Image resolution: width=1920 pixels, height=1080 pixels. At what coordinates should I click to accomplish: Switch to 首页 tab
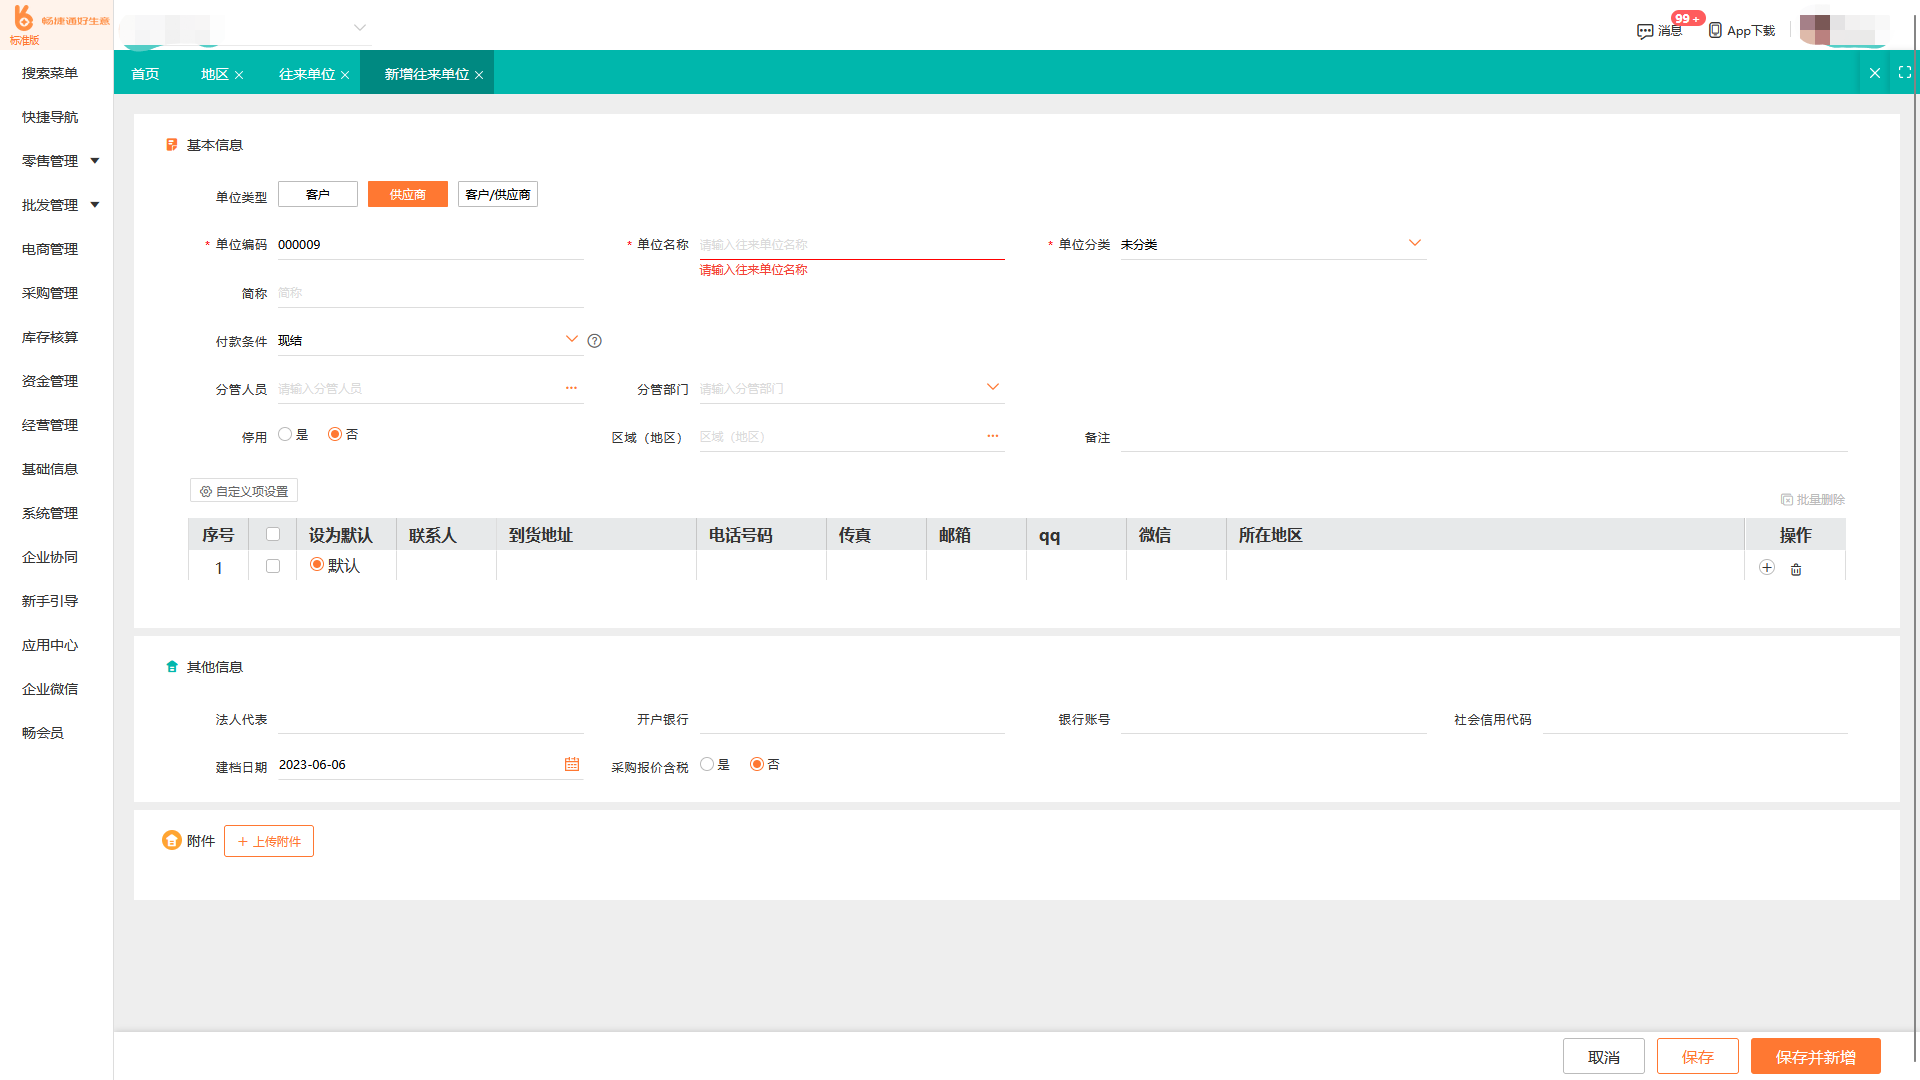145,74
